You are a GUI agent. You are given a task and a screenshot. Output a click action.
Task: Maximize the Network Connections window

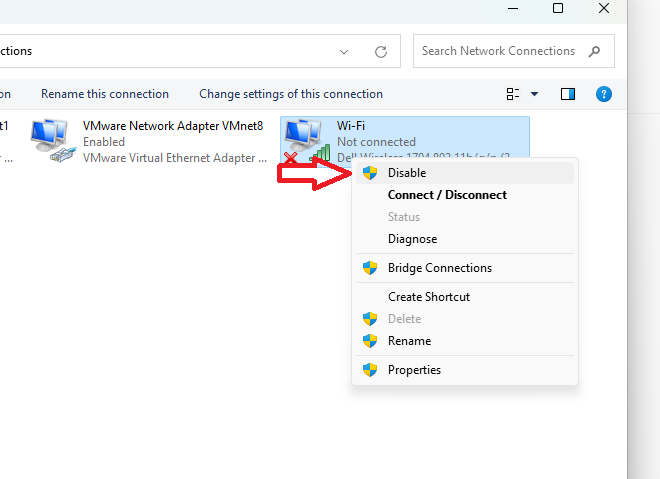[x=558, y=8]
